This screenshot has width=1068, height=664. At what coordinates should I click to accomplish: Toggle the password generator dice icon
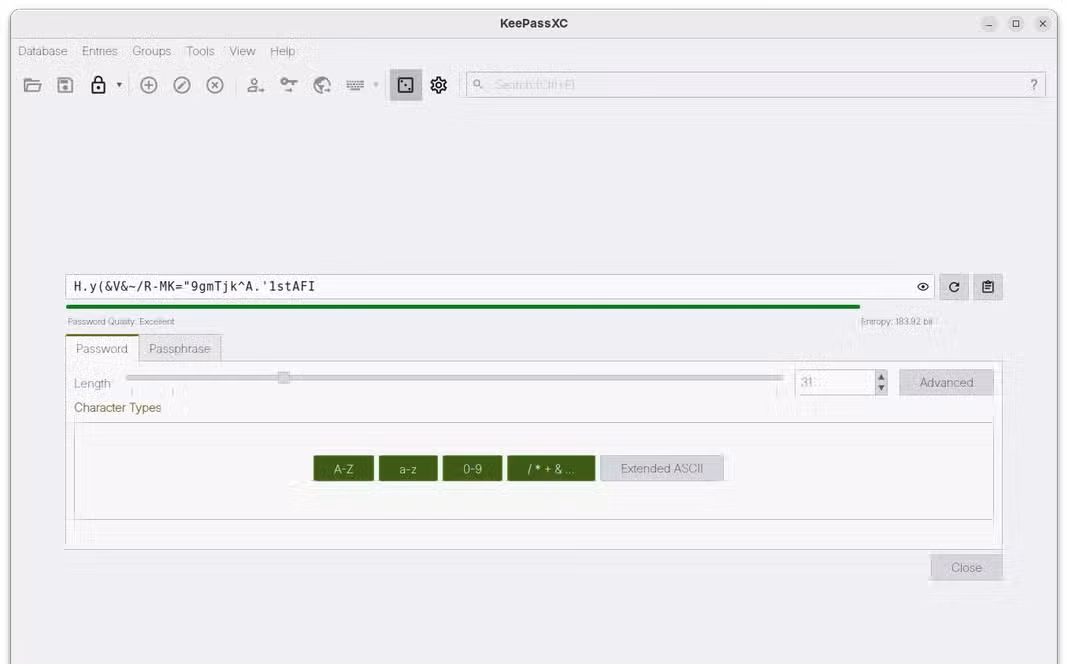406,85
